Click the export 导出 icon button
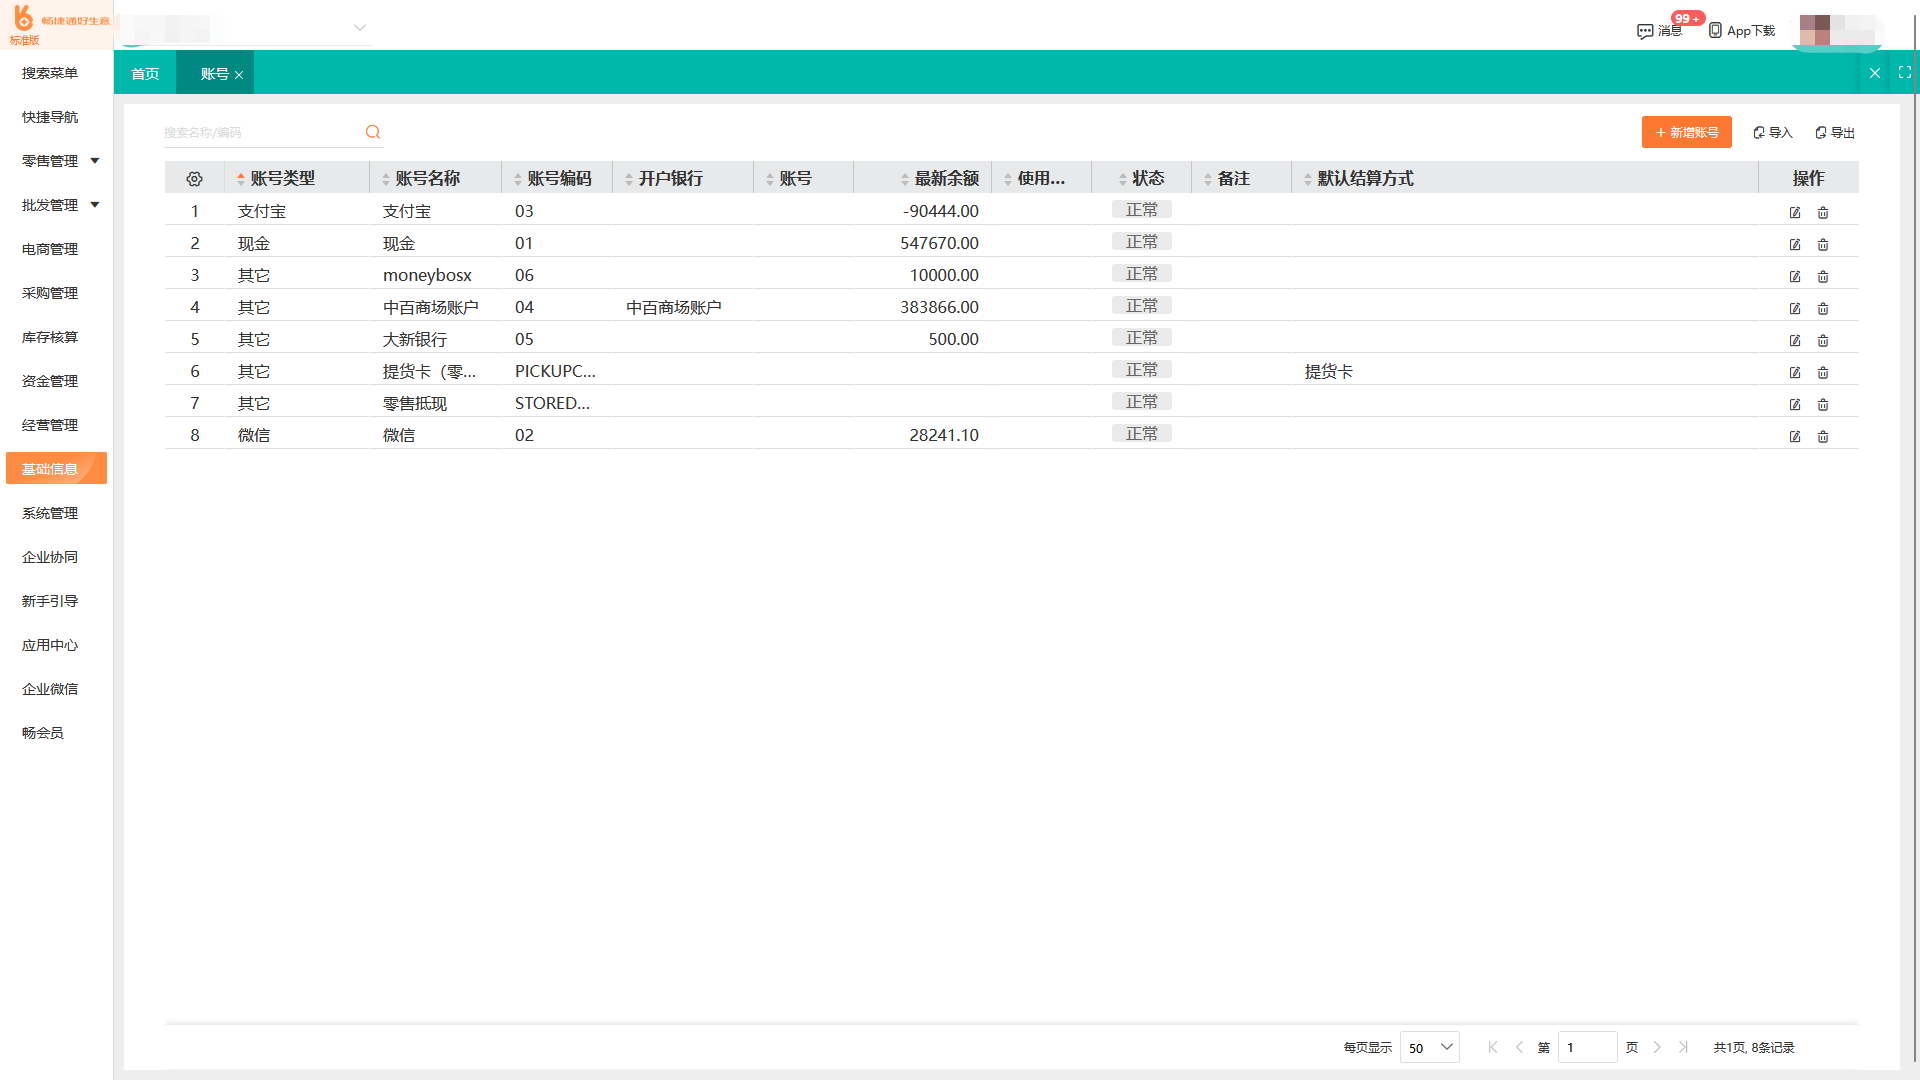 [1836, 132]
